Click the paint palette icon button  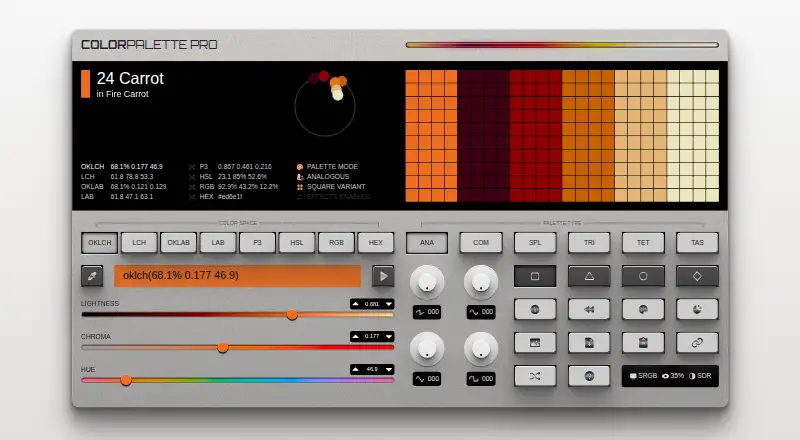click(643, 309)
